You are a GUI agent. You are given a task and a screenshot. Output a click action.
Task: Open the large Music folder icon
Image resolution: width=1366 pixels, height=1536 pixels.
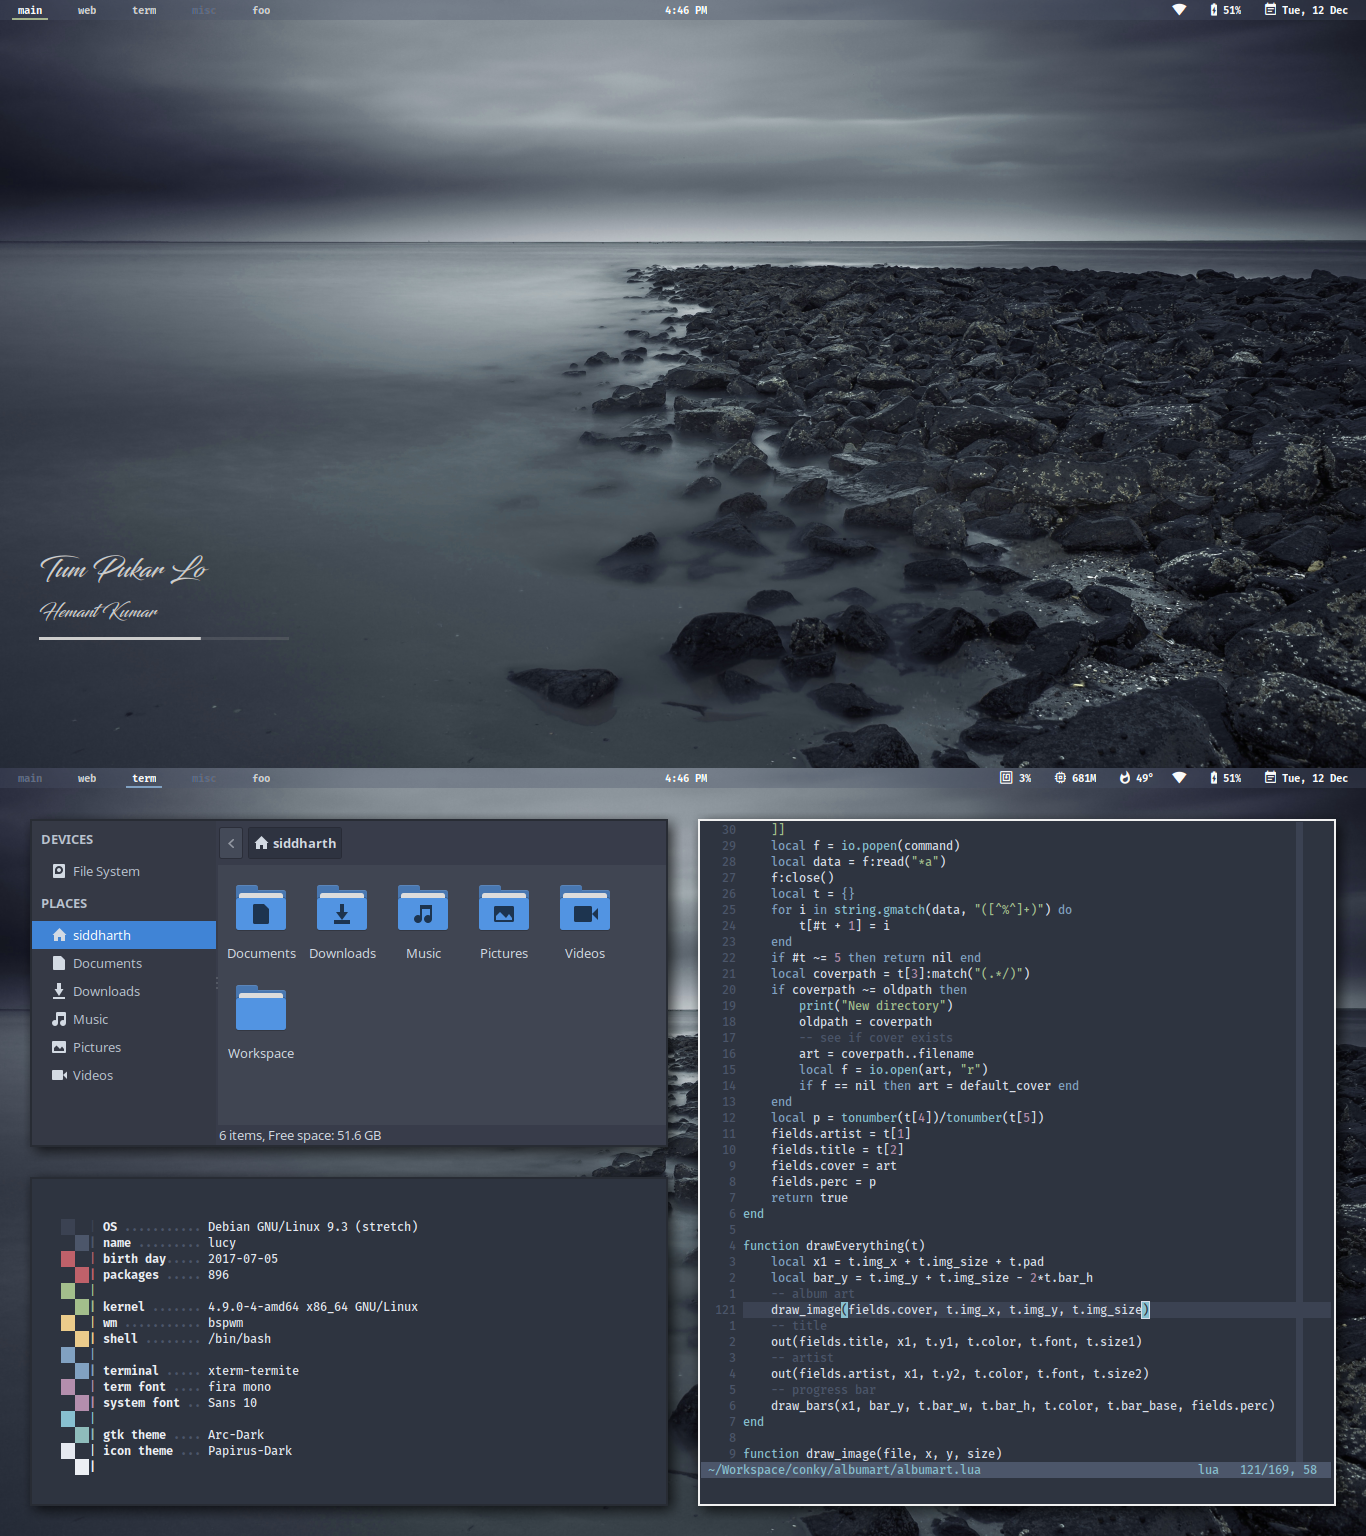click(x=423, y=909)
